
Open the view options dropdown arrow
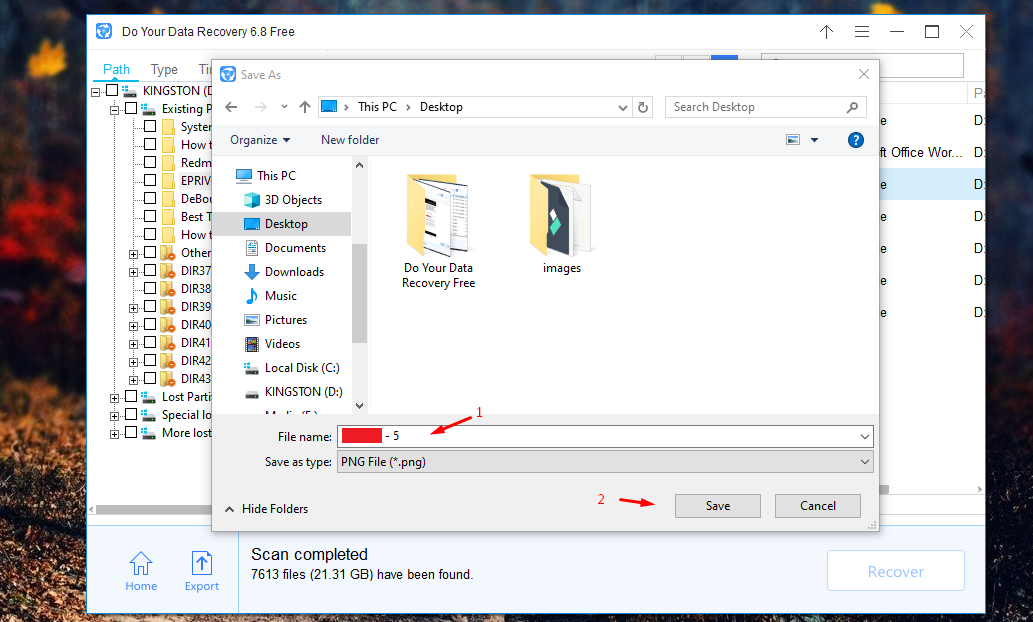(814, 140)
